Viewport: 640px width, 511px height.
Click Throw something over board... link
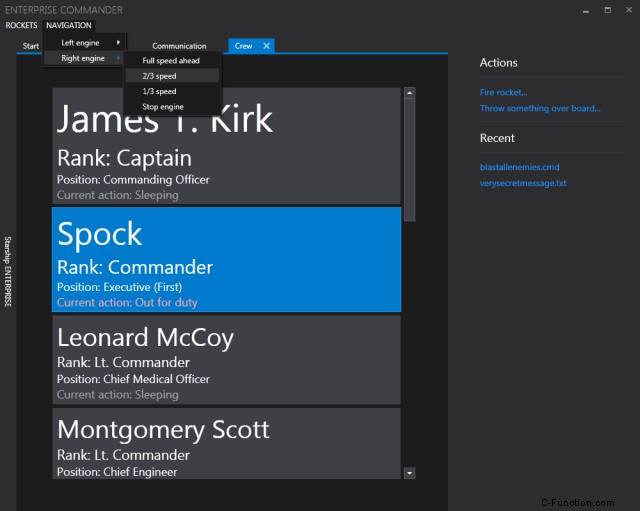540,108
